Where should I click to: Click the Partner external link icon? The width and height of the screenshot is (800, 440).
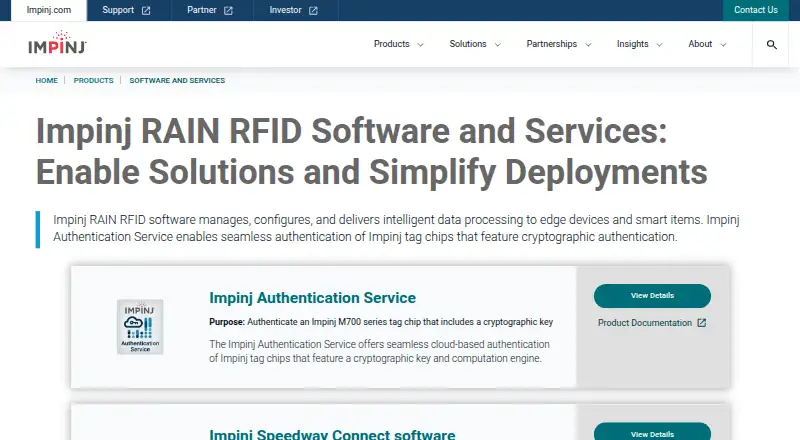(228, 10)
